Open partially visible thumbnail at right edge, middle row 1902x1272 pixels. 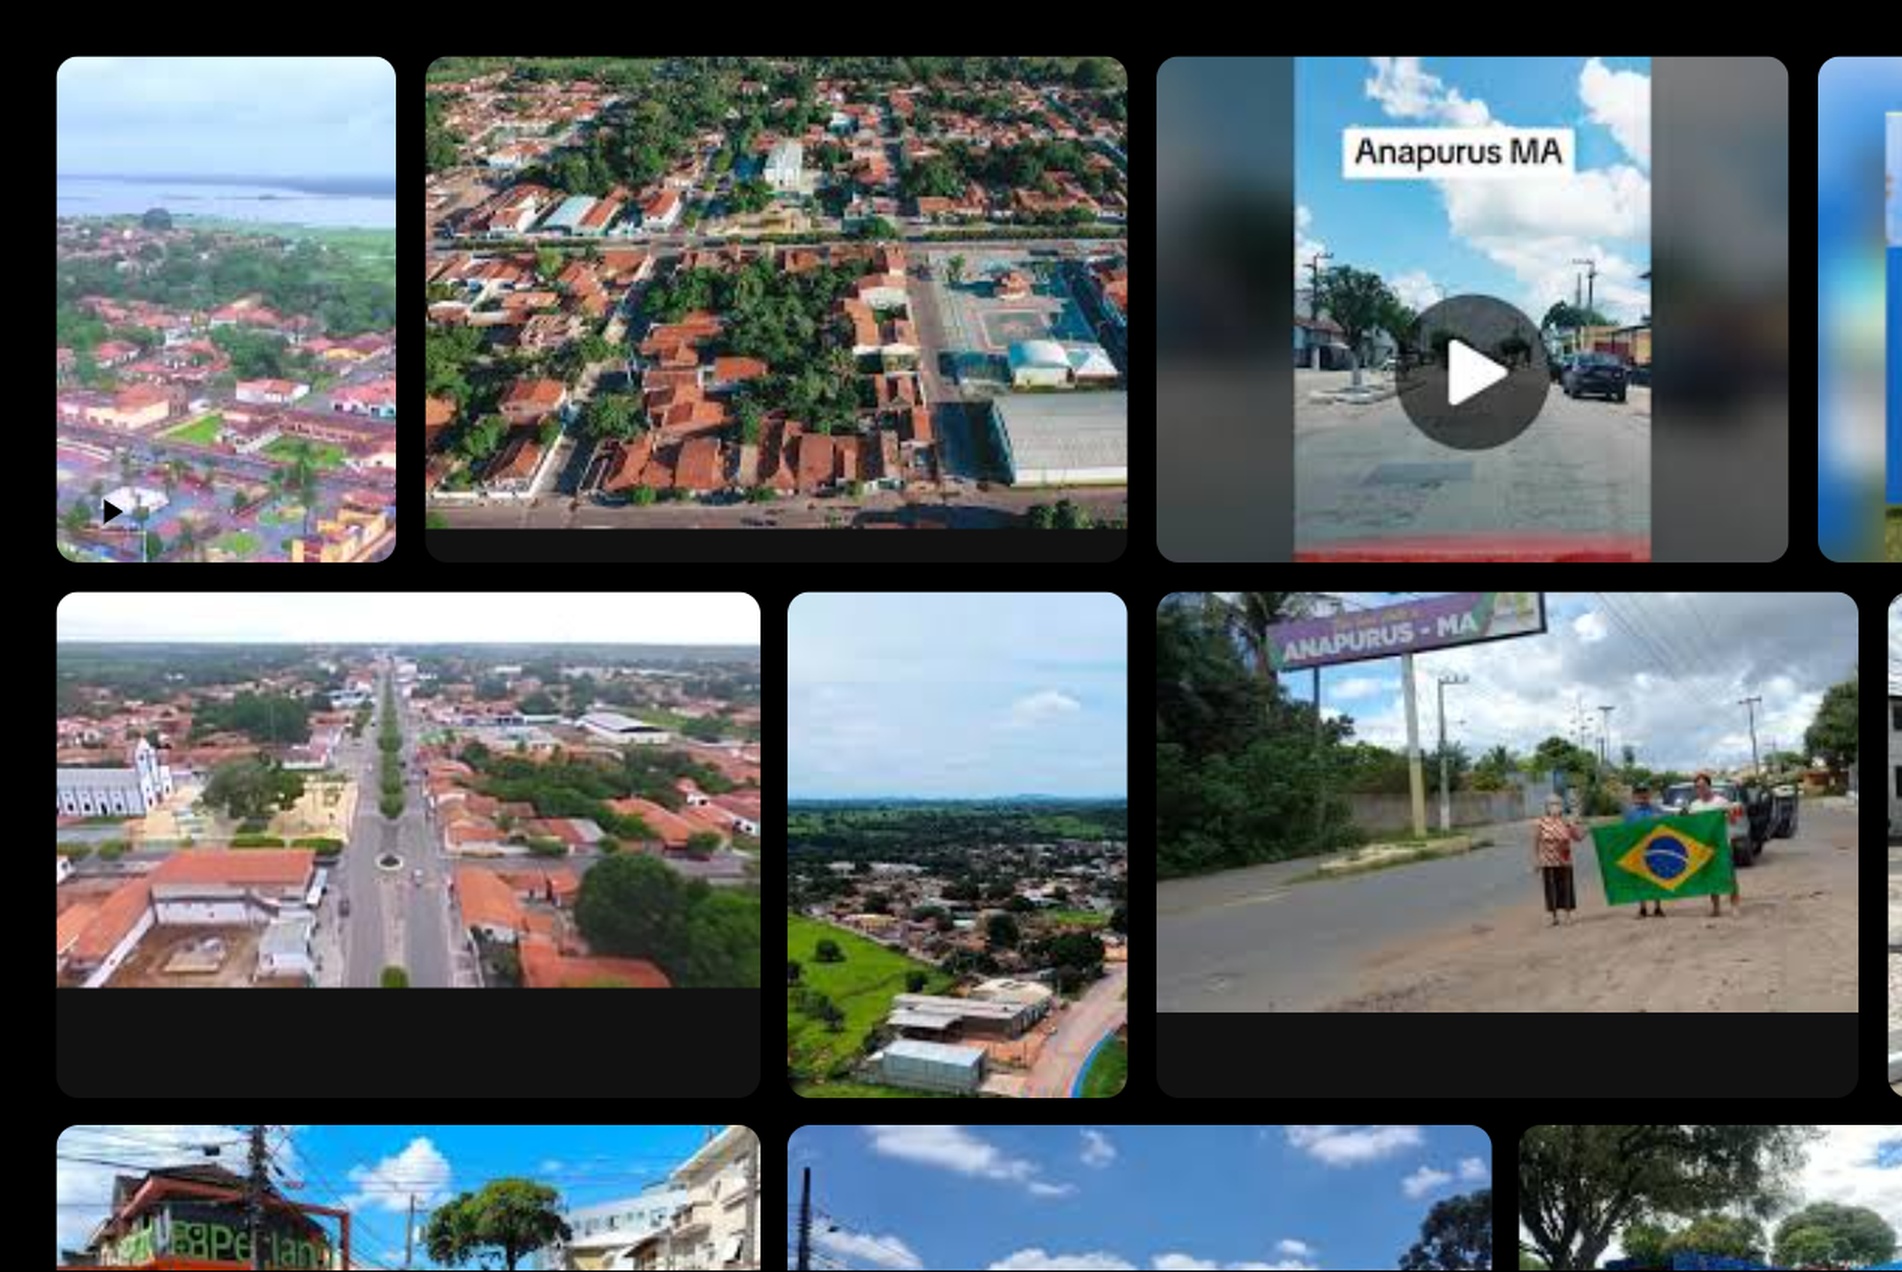coord(1894,845)
